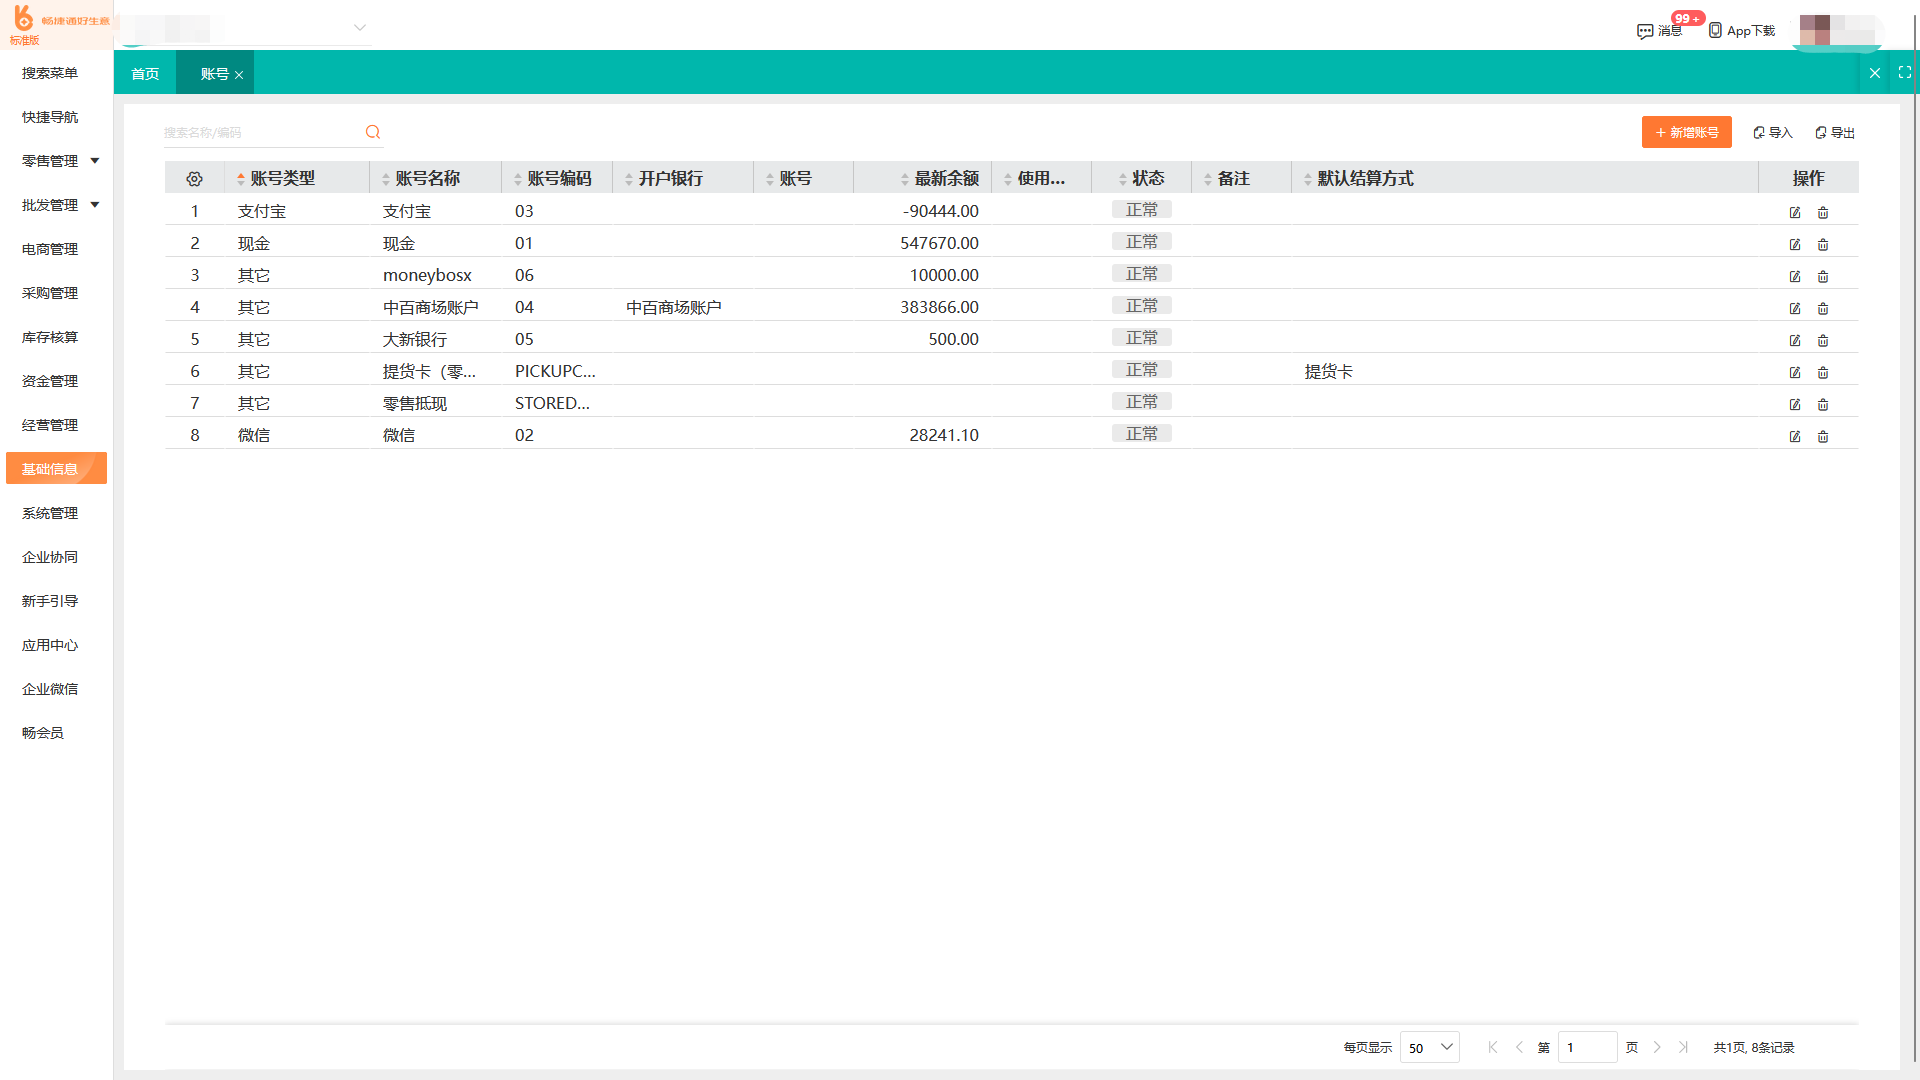Click export 导出 icon in toolbar

[x=1837, y=132]
